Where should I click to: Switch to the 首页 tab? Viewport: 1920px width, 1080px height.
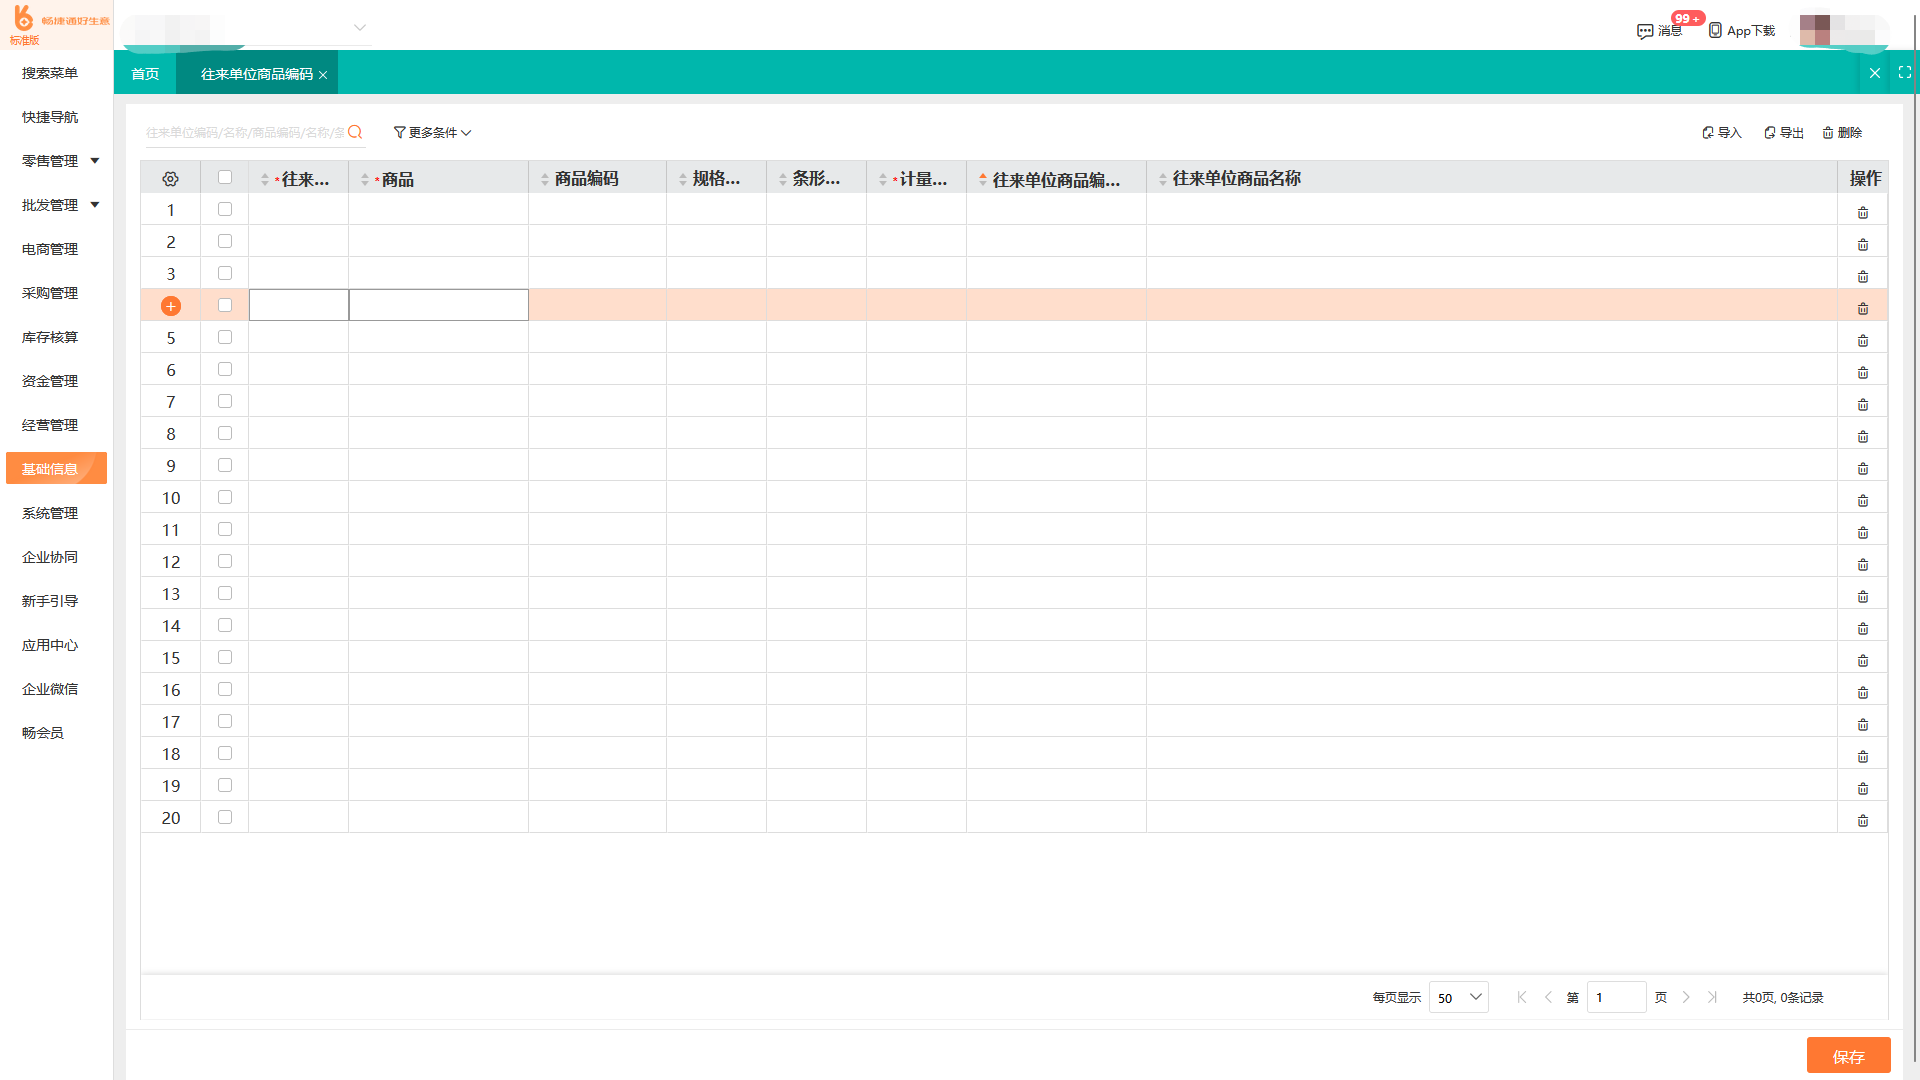coord(145,73)
